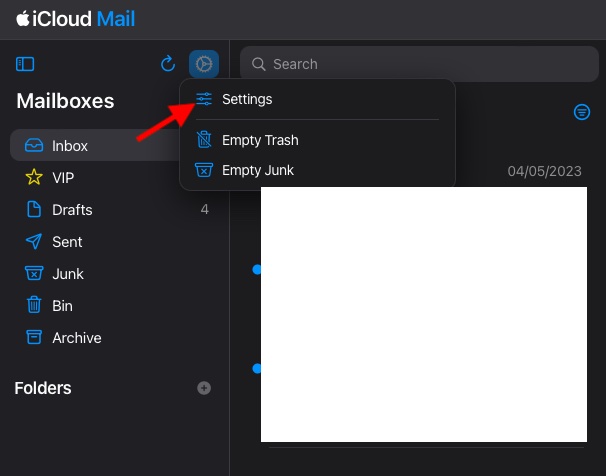Click the Drafts document icon
Image resolution: width=606 pixels, height=476 pixels.
tap(34, 209)
